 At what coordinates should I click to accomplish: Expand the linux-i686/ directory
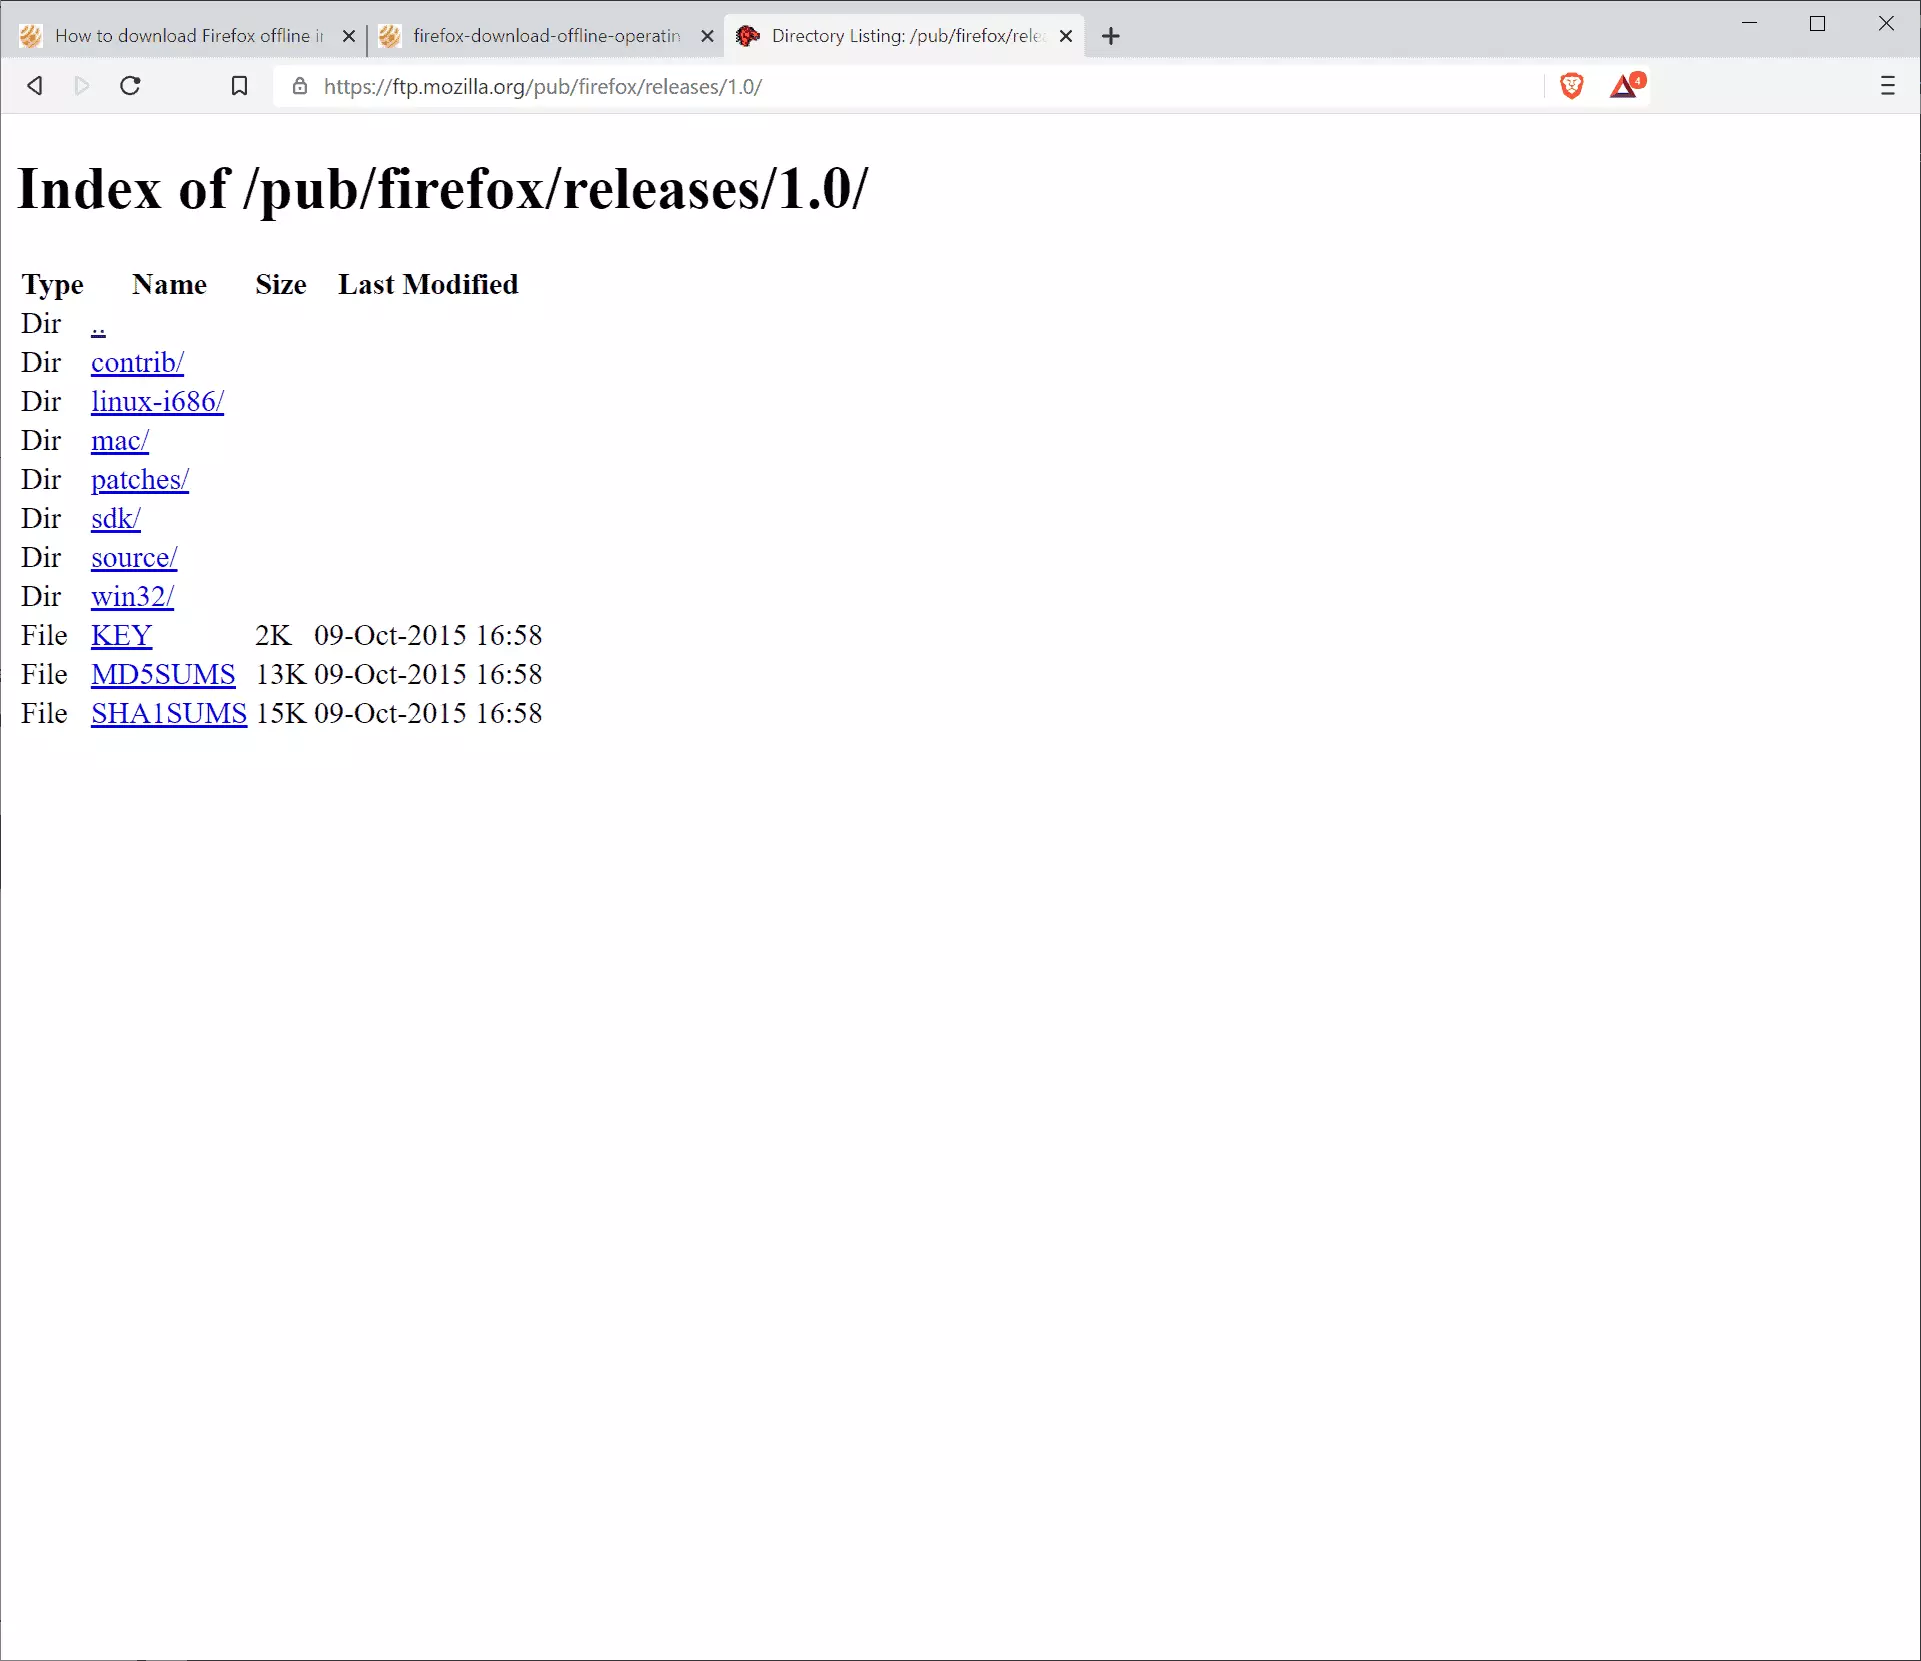coord(157,402)
